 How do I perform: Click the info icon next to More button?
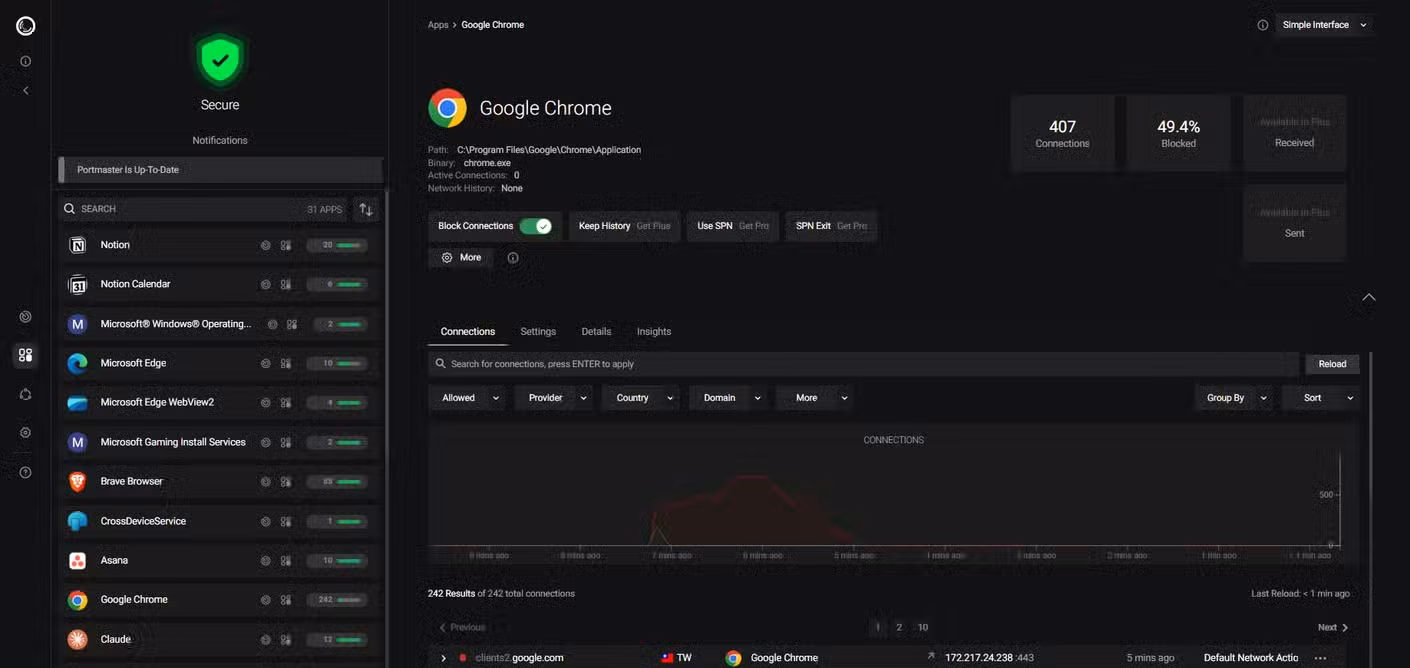point(513,258)
